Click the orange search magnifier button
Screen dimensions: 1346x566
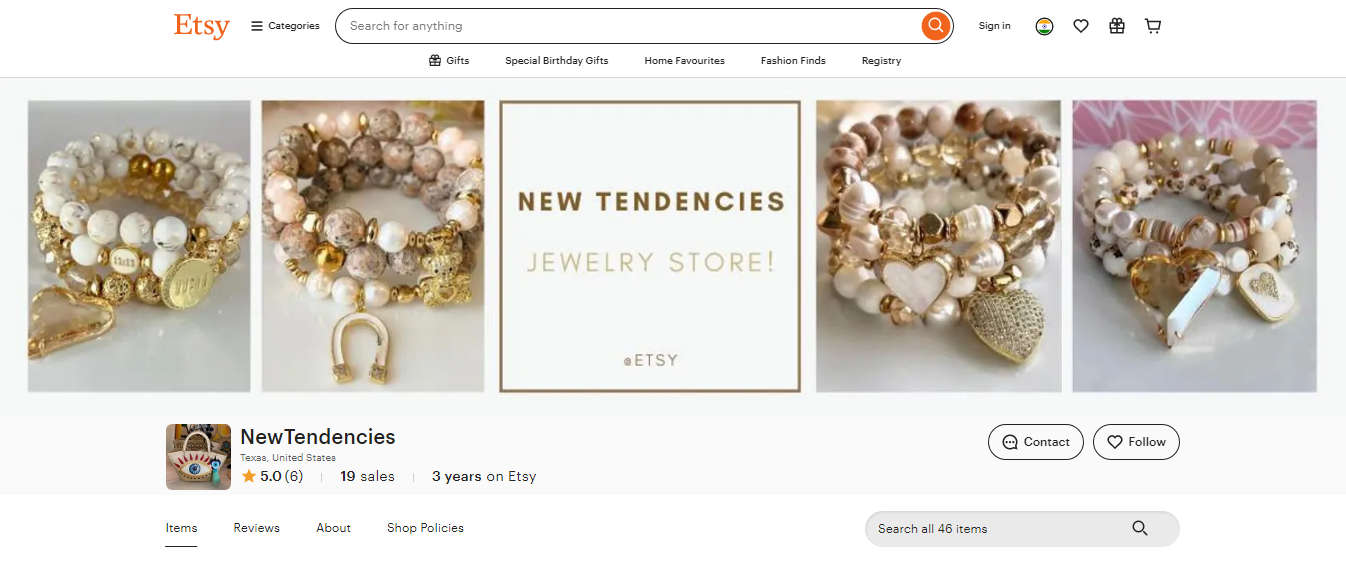[935, 26]
